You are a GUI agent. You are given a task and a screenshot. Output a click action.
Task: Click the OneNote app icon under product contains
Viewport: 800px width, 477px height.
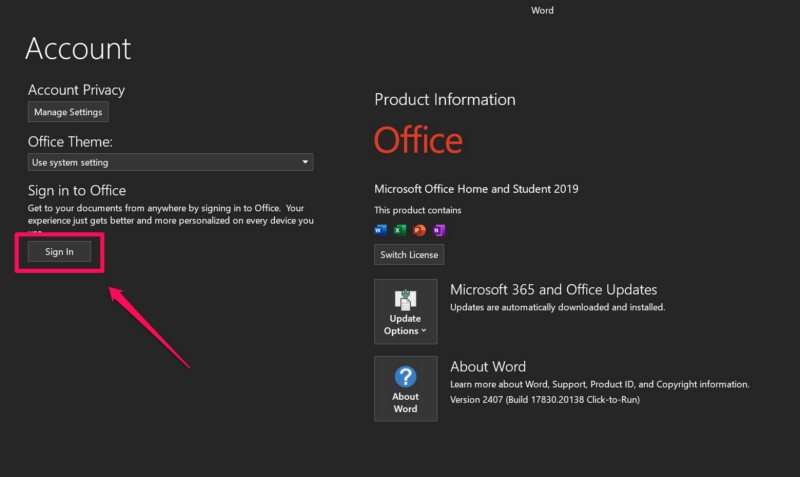pyautogui.click(x=439, y=230)
